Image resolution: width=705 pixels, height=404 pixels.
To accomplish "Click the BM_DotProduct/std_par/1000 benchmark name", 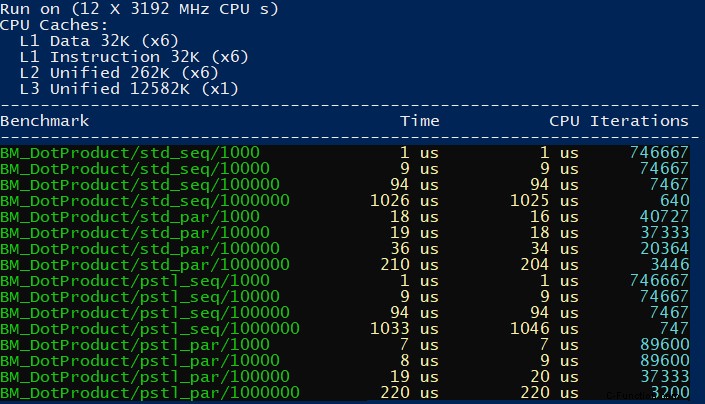I will (x=130, y=217).
